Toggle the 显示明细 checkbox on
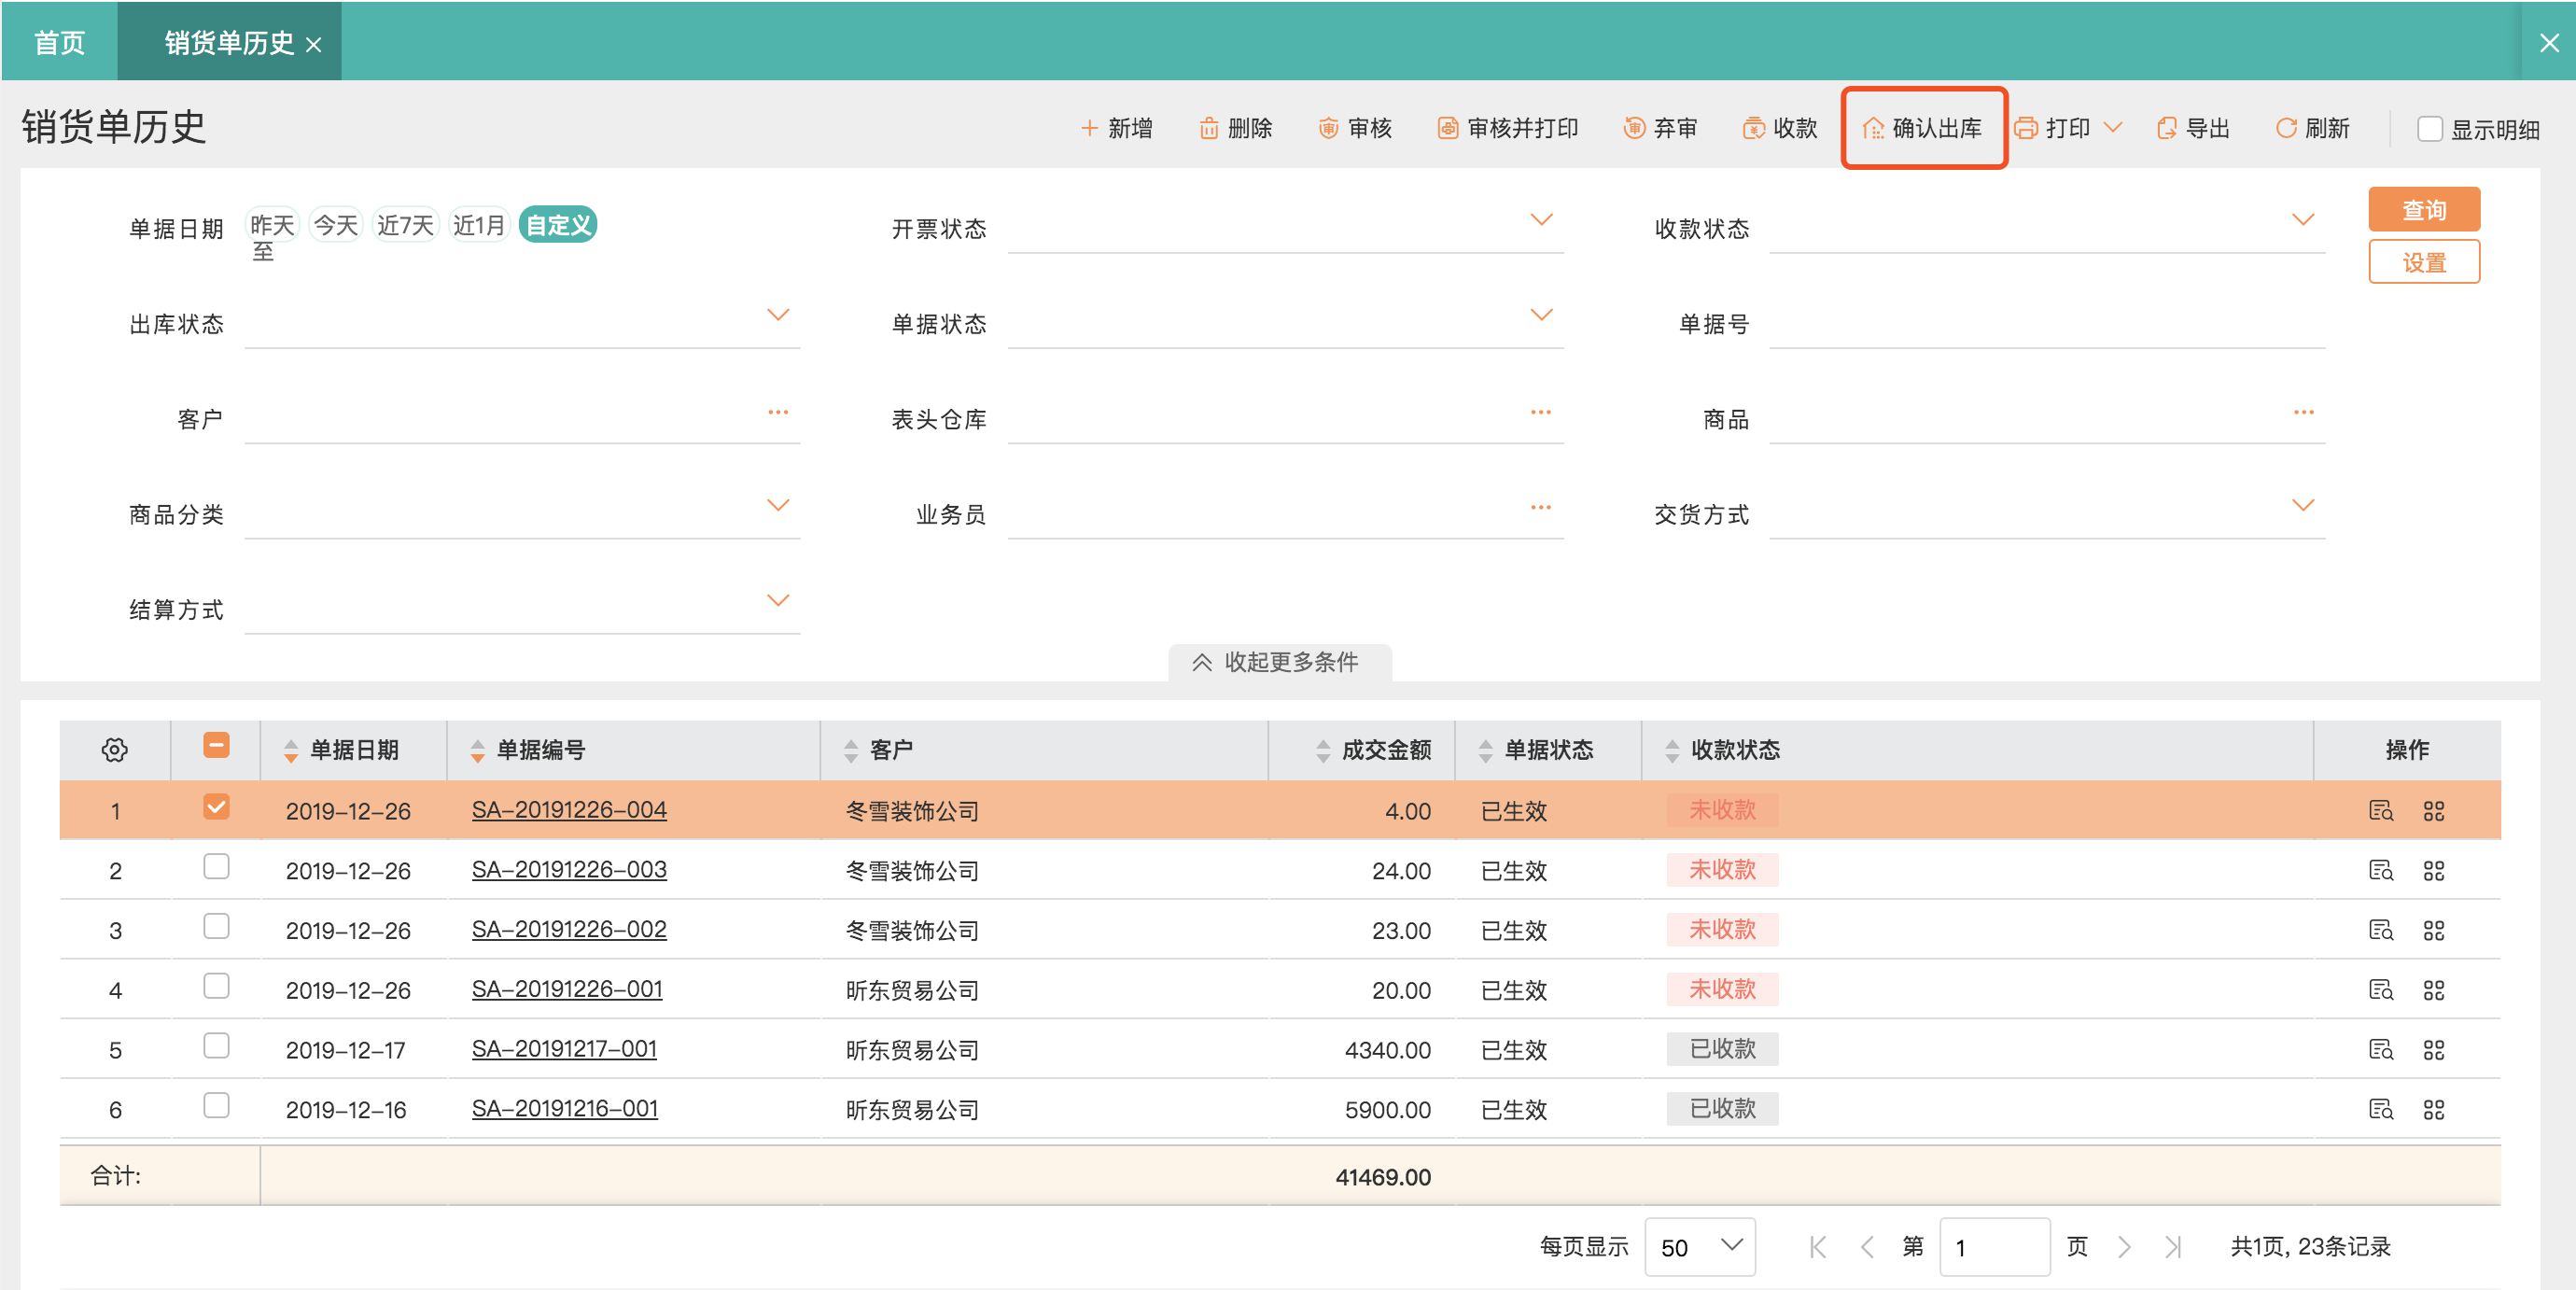Image resolution: width=2576 pixels, height=1290 pixels. coord(2429,132)
